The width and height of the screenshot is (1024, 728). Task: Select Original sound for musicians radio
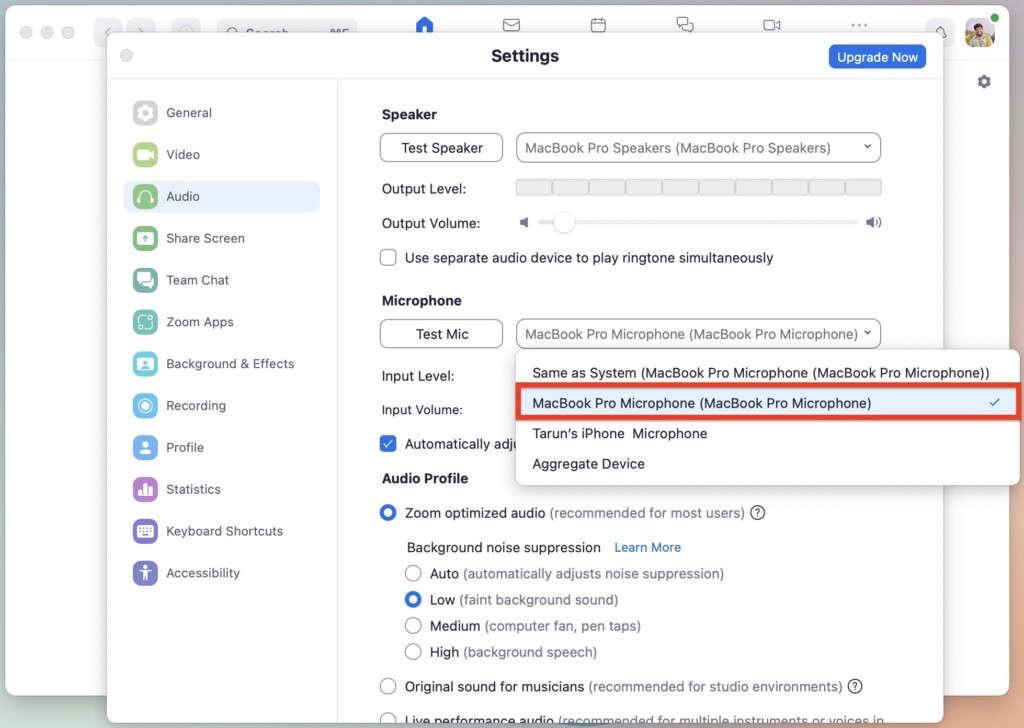tap(388, 686)
